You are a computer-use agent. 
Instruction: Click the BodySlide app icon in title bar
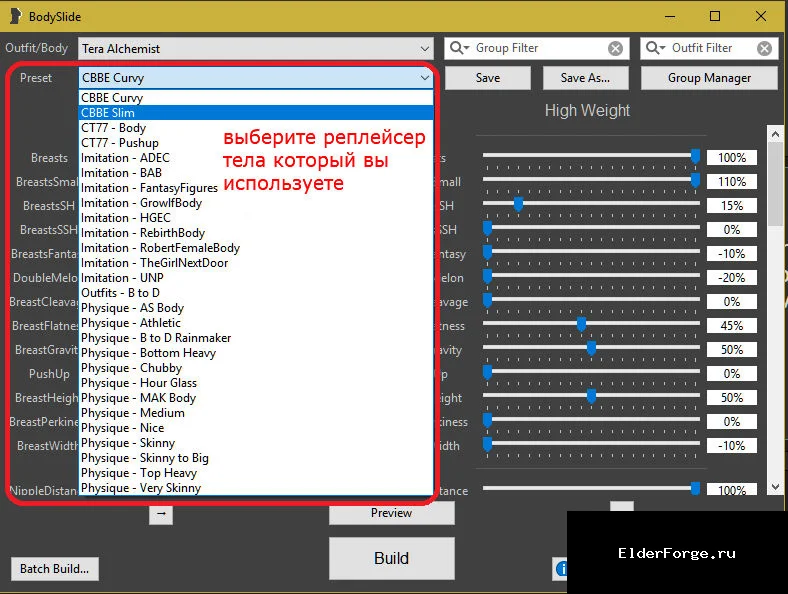click(x=15, y=16)
